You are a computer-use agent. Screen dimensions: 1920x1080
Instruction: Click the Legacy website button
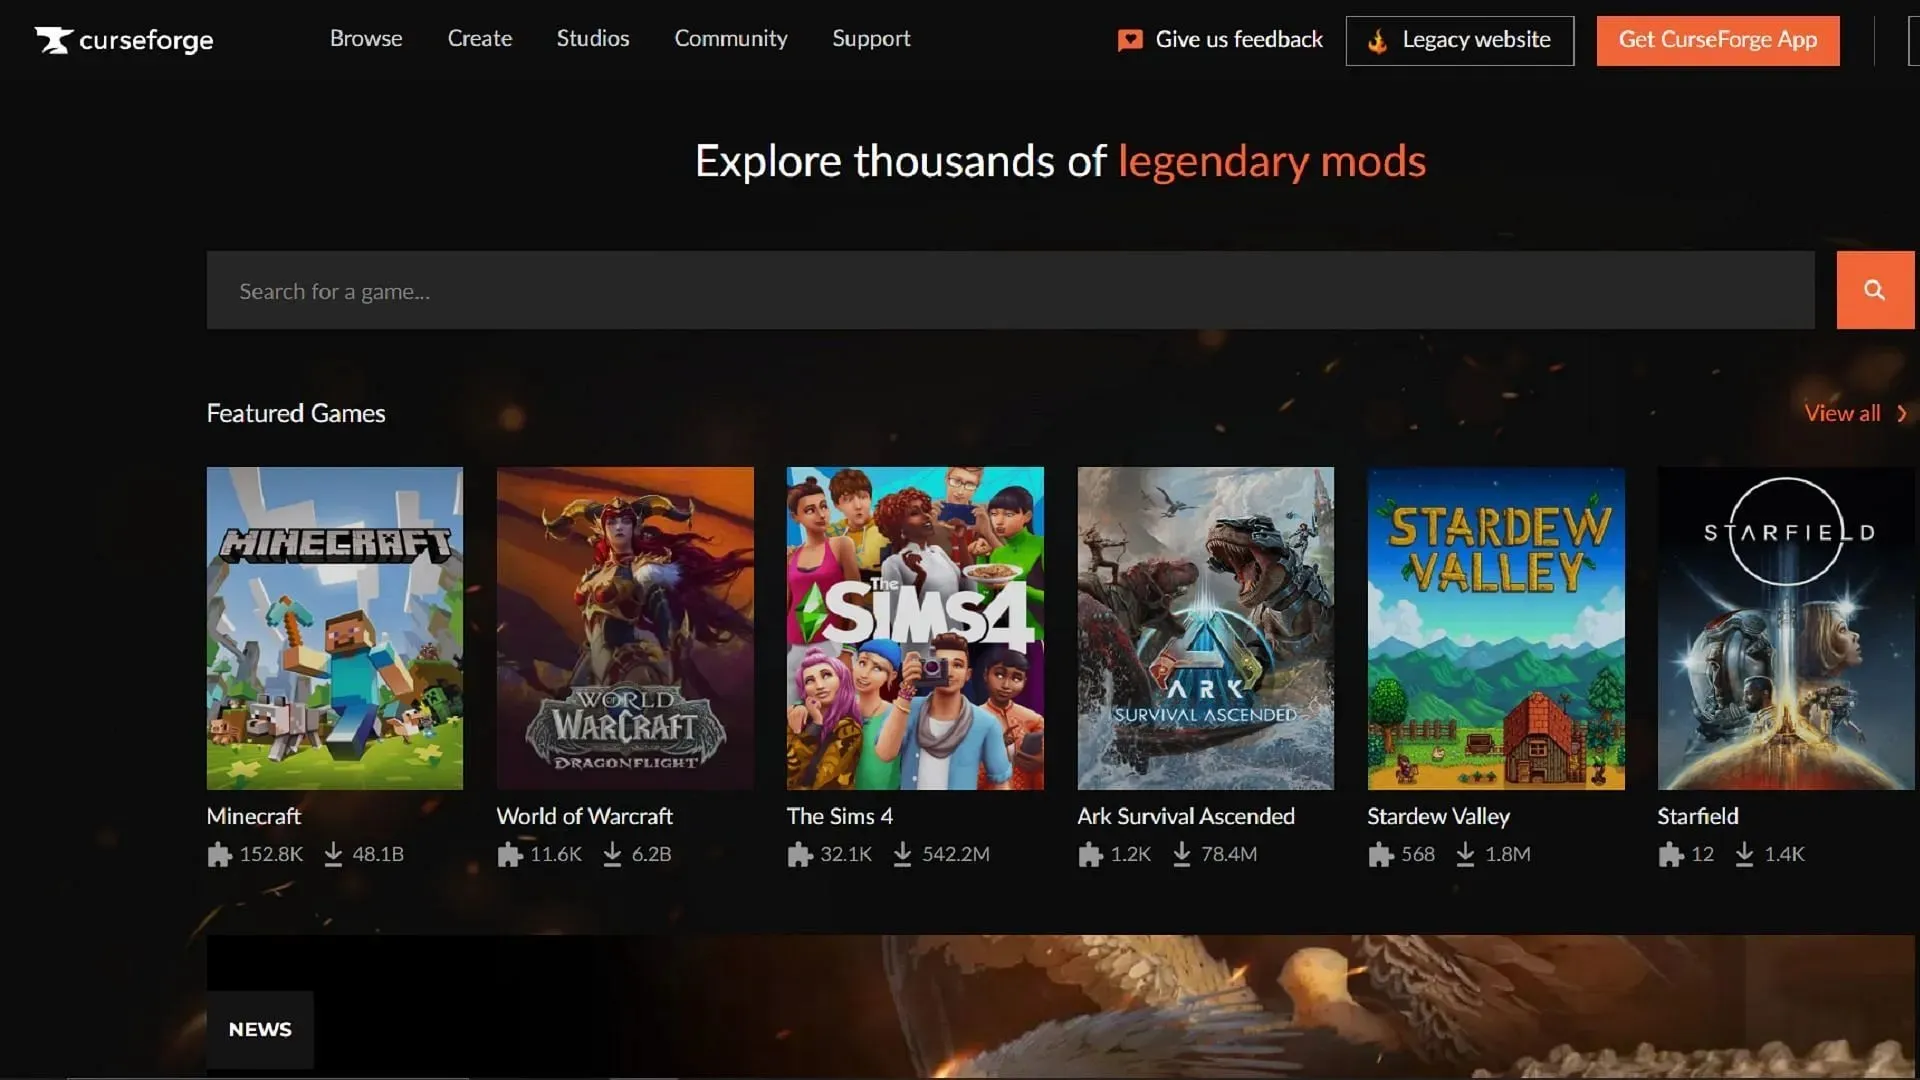tap(1460, 40)
